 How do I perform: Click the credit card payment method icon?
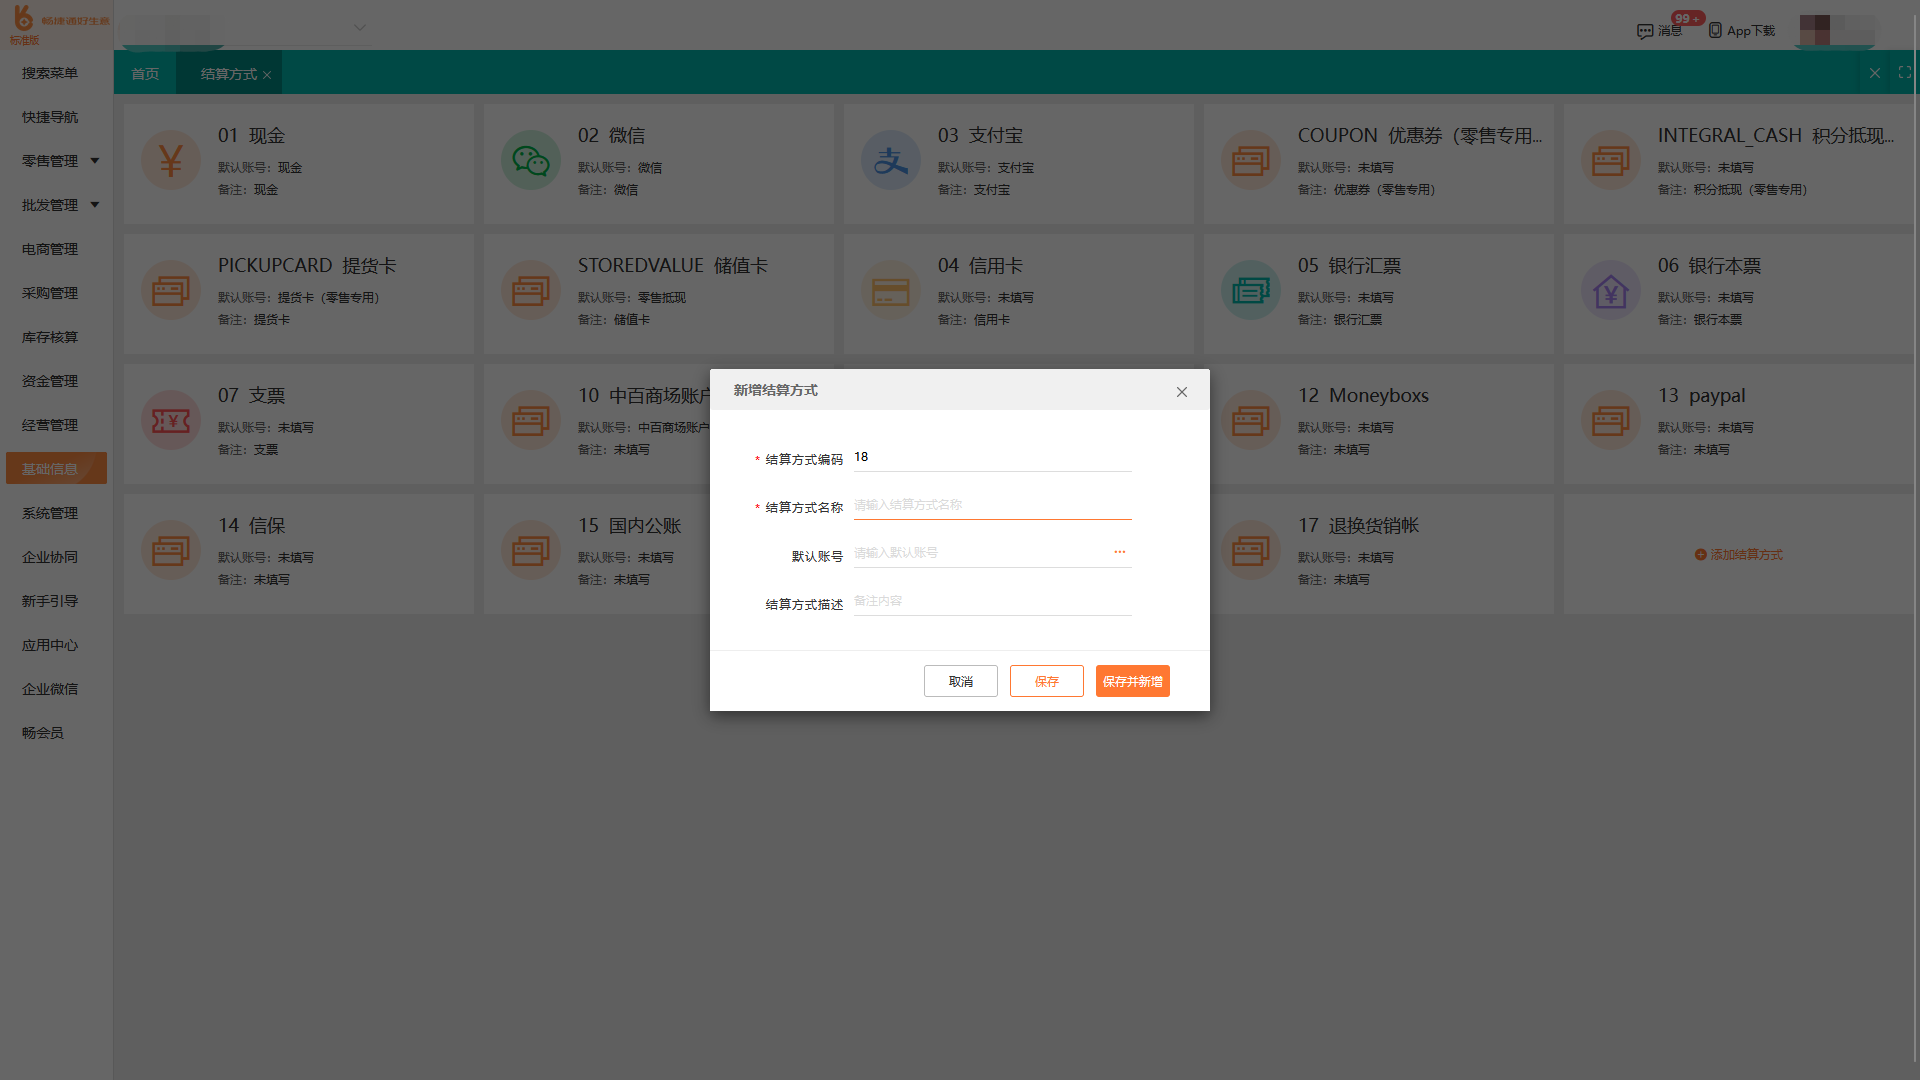(890, 289)
